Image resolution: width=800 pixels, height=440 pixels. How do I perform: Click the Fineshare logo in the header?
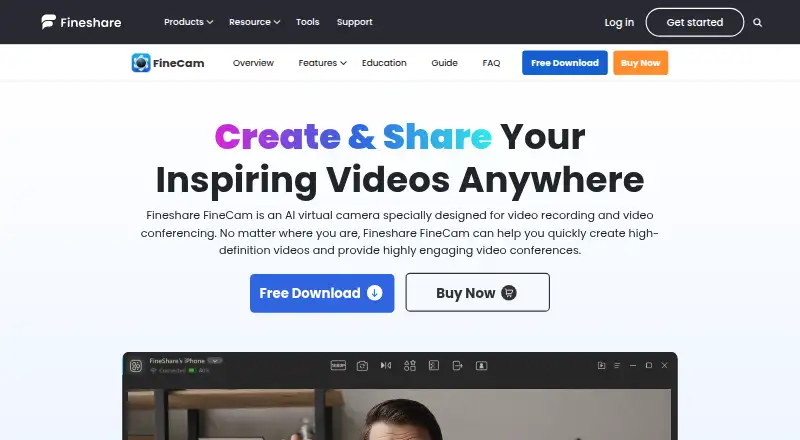coord(81,22)
